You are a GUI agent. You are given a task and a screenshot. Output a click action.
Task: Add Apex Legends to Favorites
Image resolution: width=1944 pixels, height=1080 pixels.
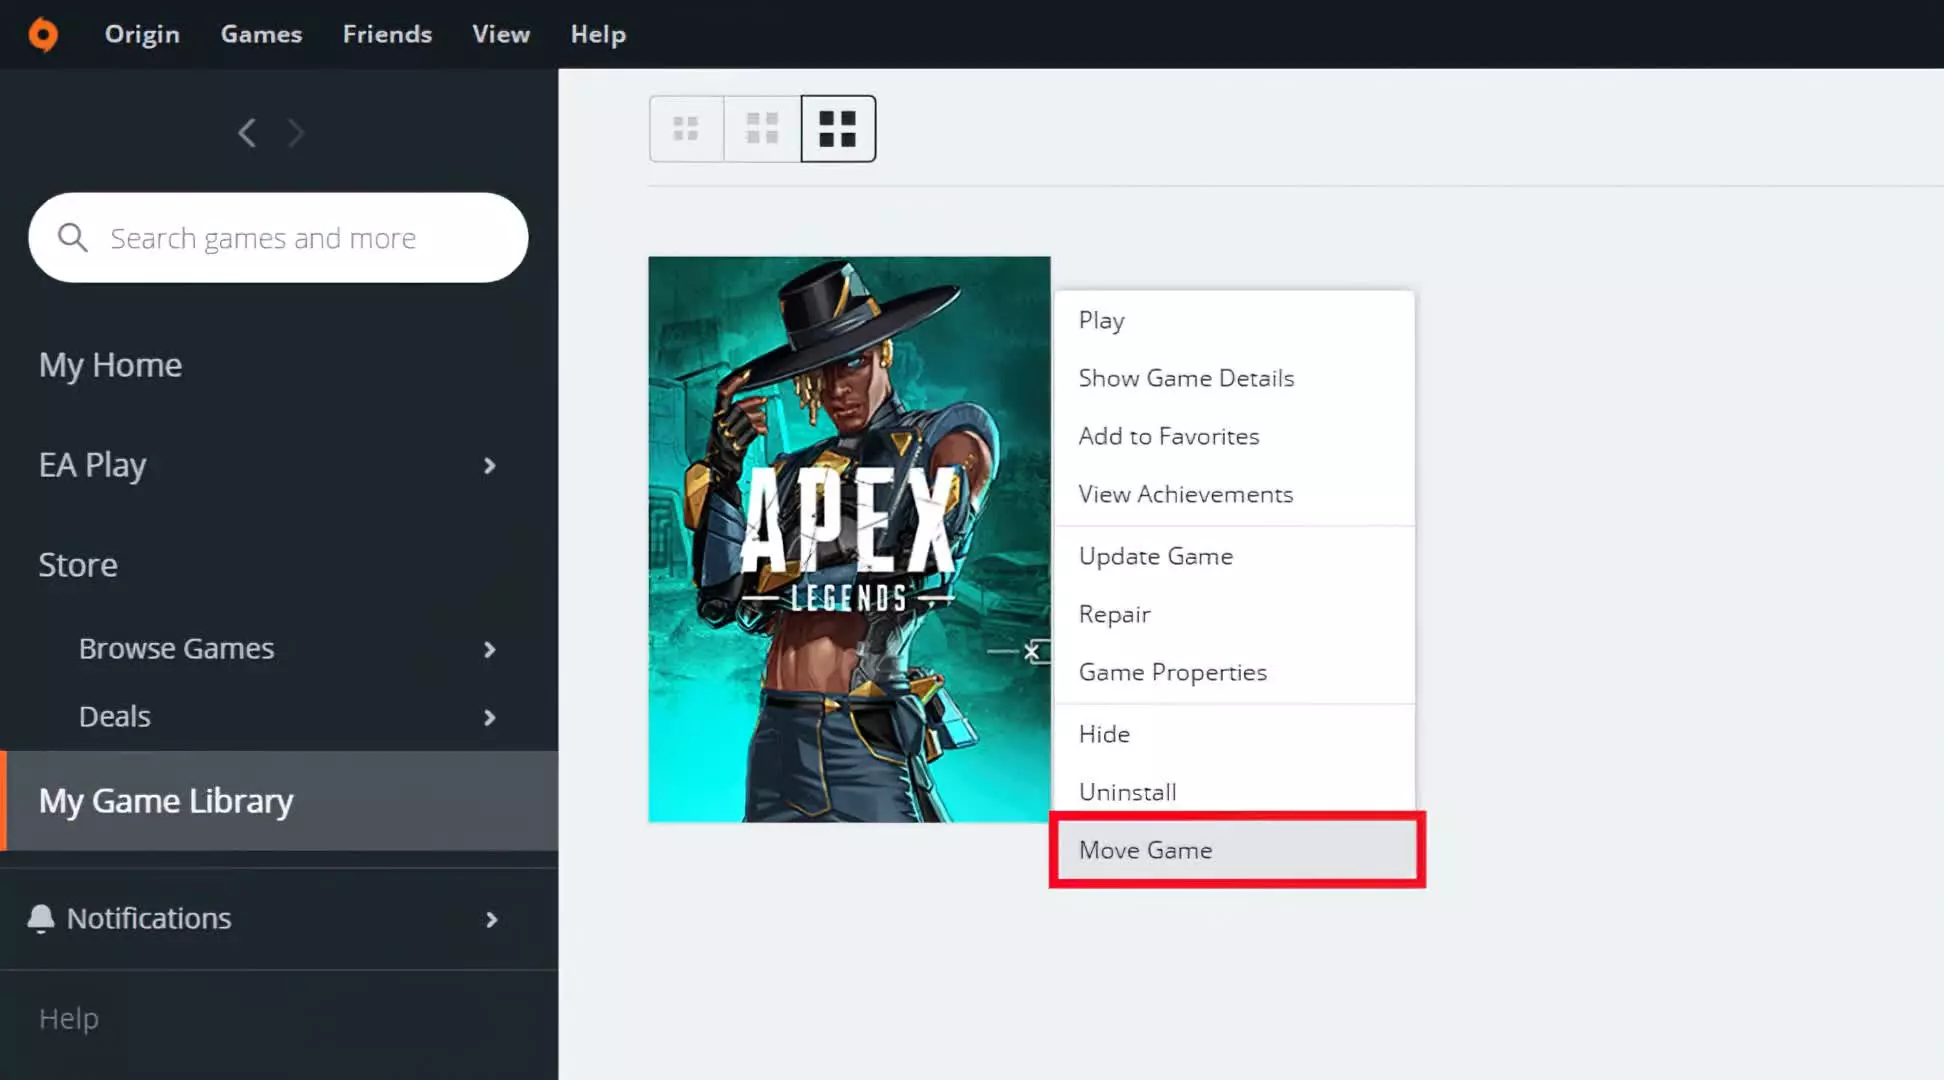[1169, 435]
